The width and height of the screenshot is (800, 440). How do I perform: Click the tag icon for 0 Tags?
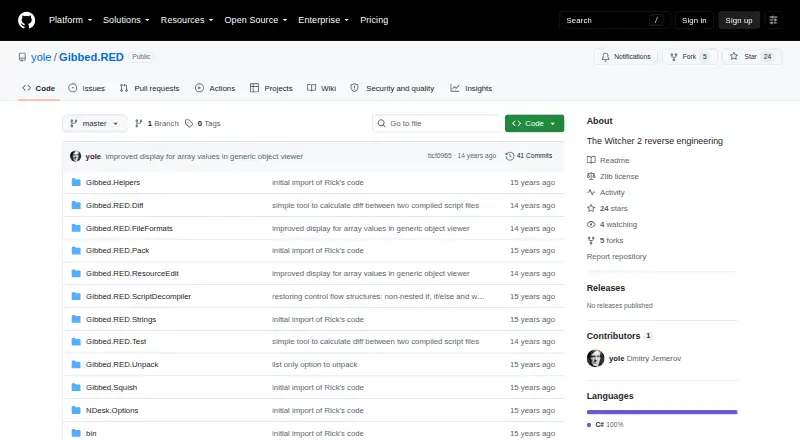[189, 124]
